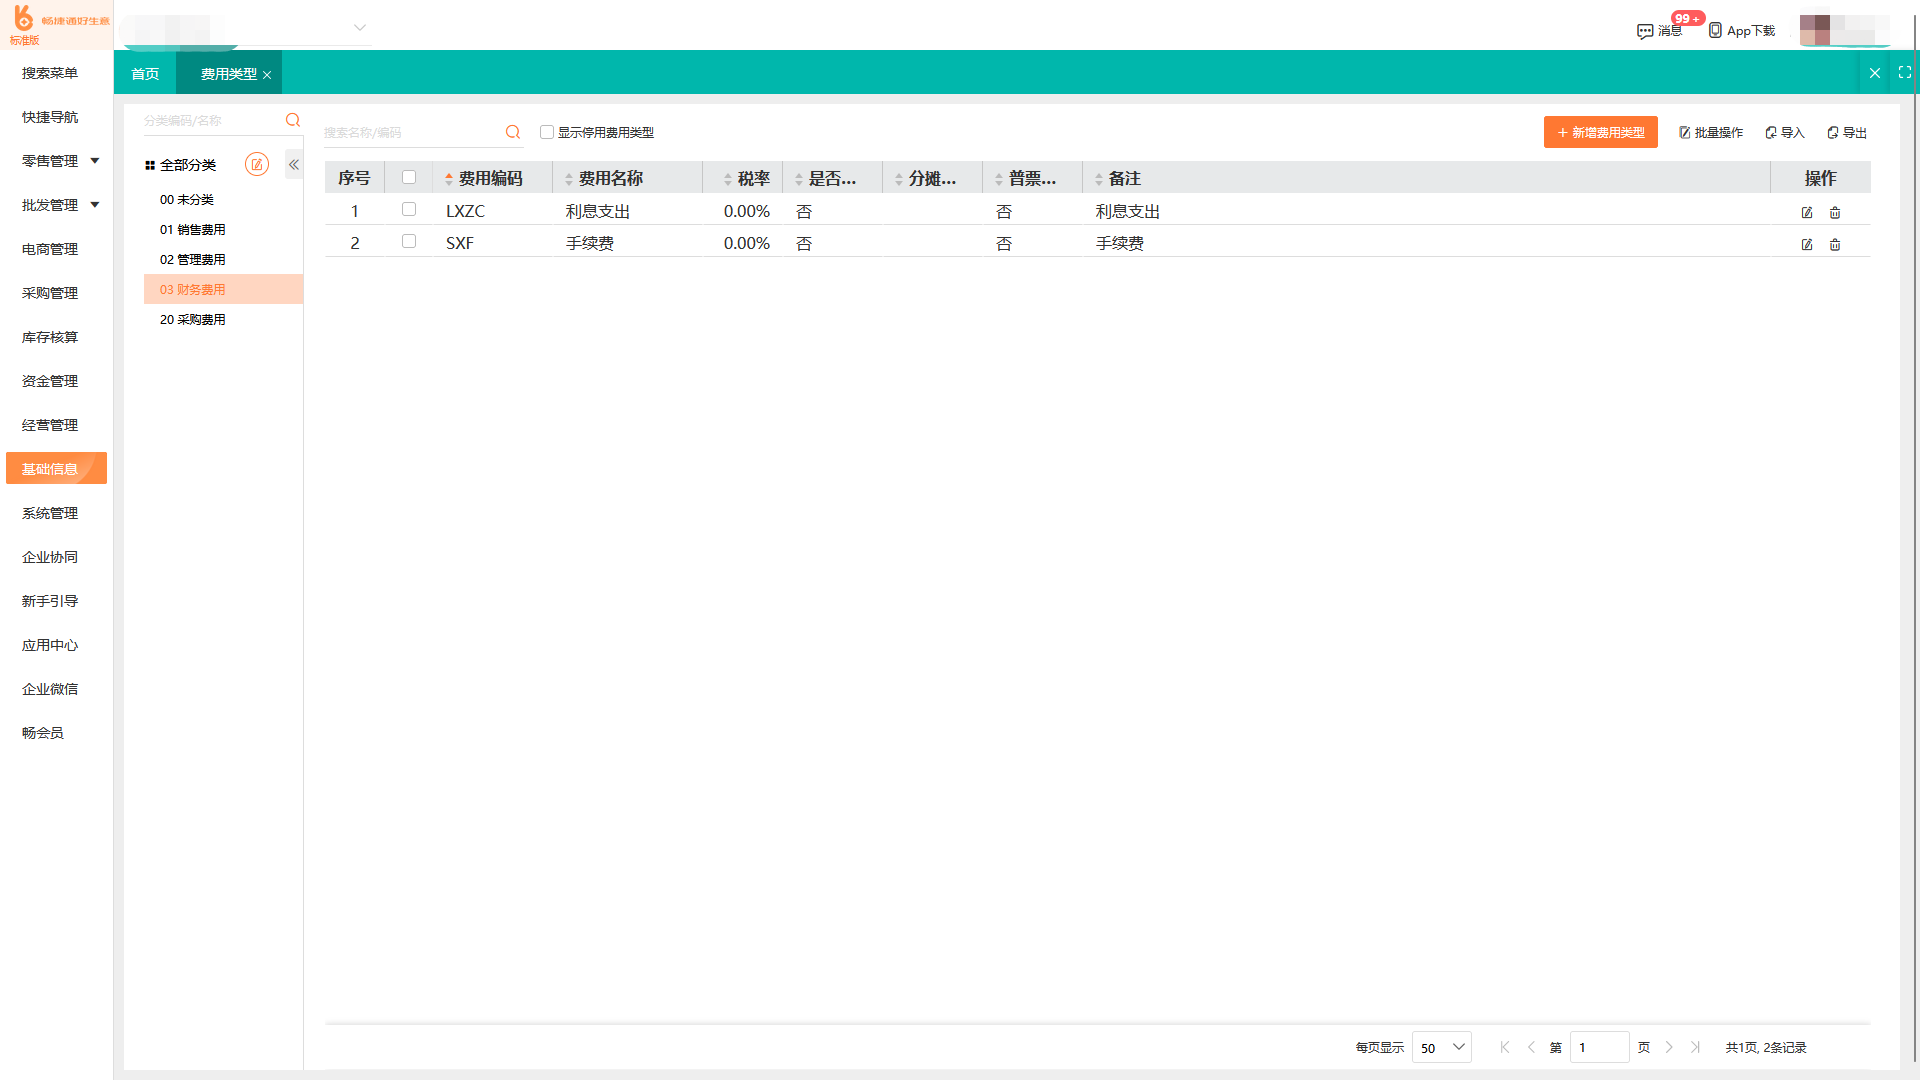Select checkbox for 手续费 row

point(409,243)
